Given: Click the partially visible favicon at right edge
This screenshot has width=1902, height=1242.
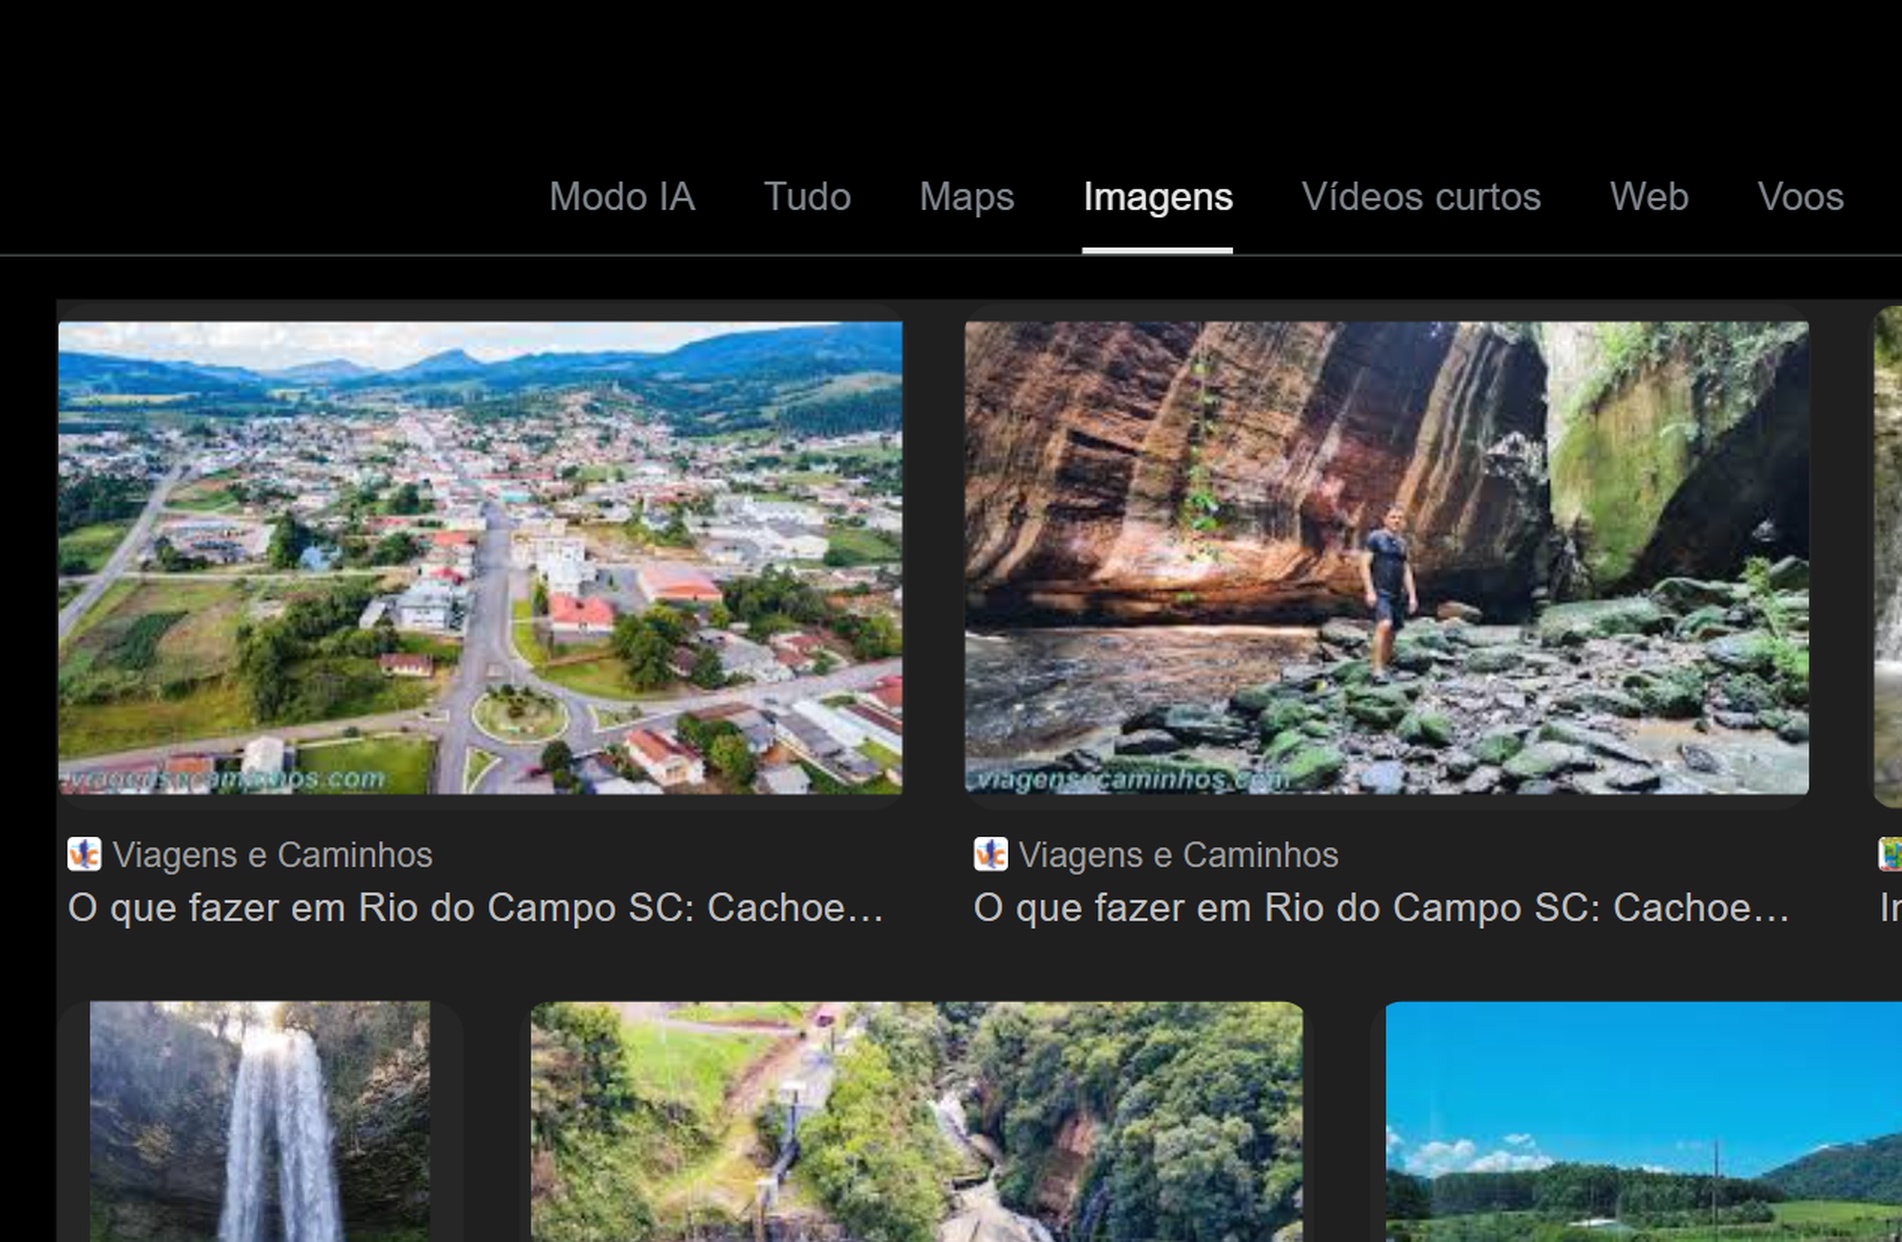Looking at the screenshot, I should point(1890,855).
